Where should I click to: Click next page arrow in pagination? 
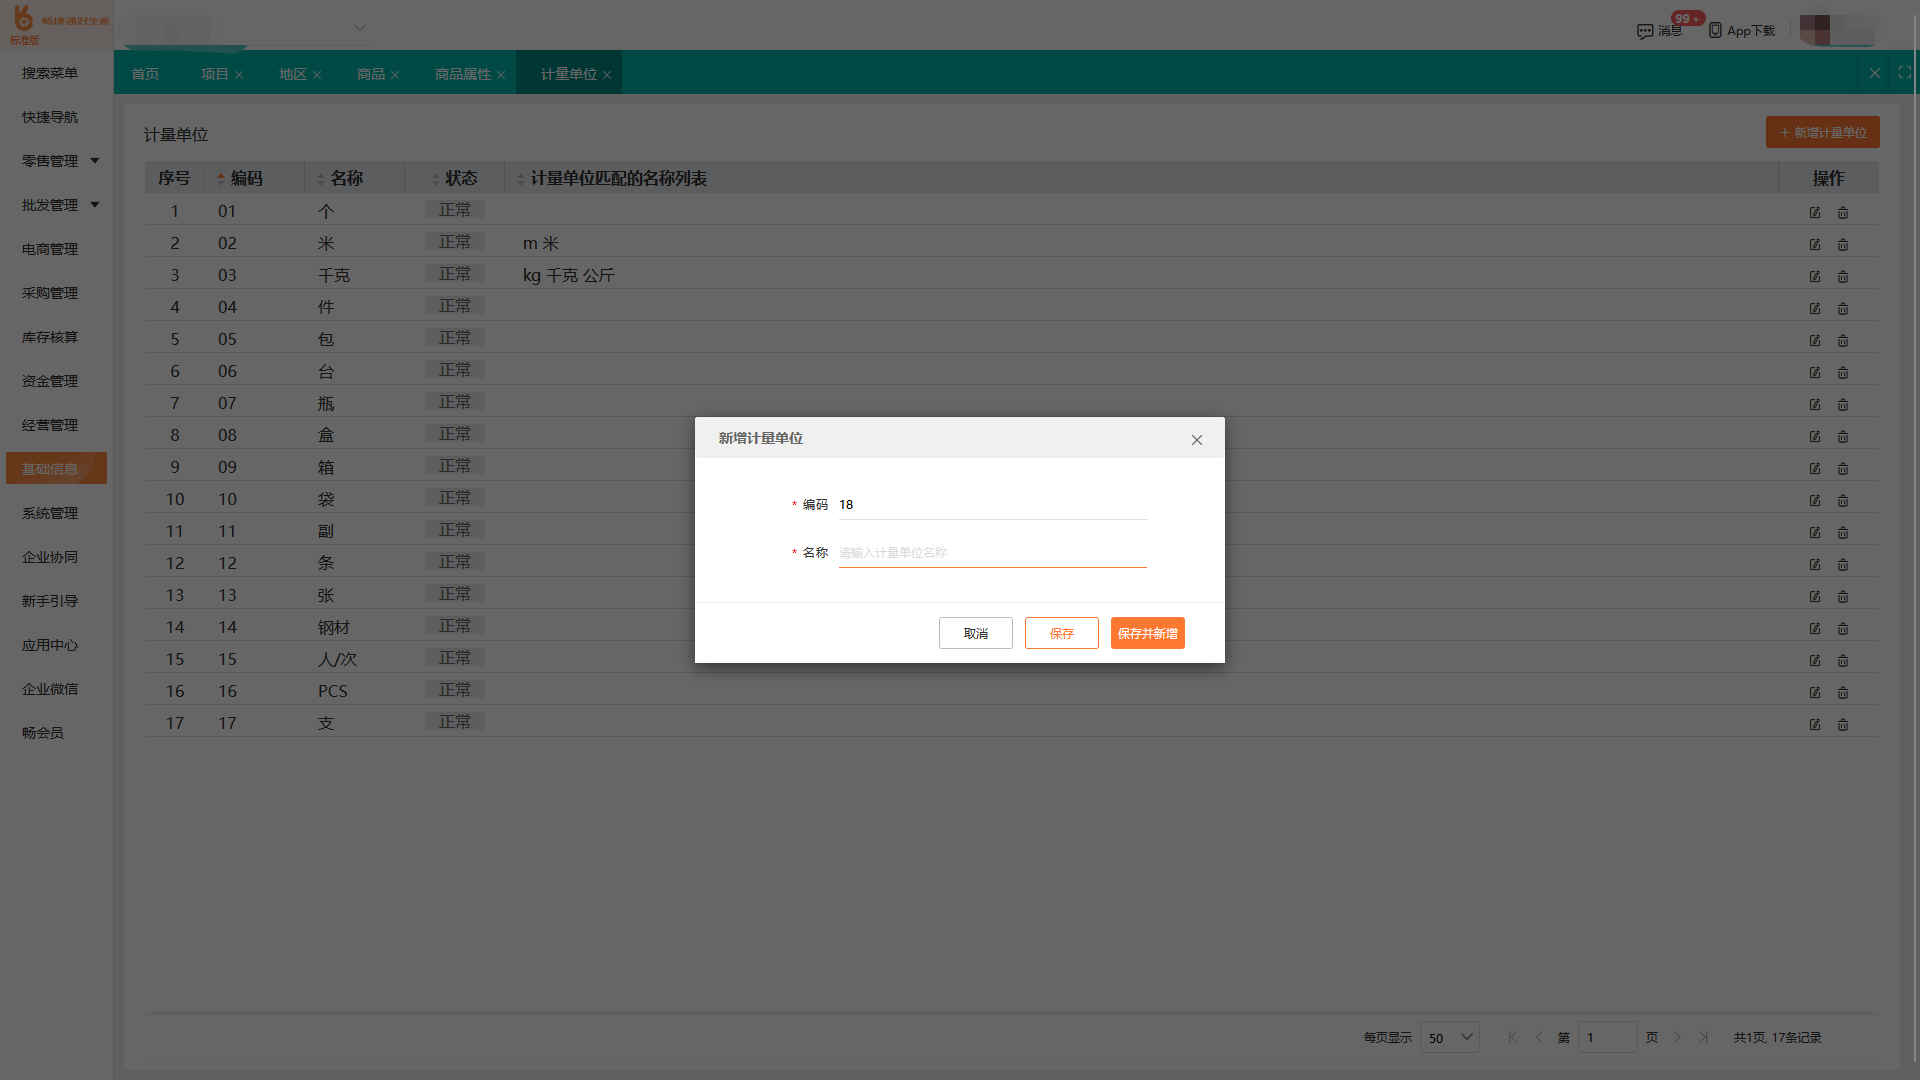(1677, 1038)
